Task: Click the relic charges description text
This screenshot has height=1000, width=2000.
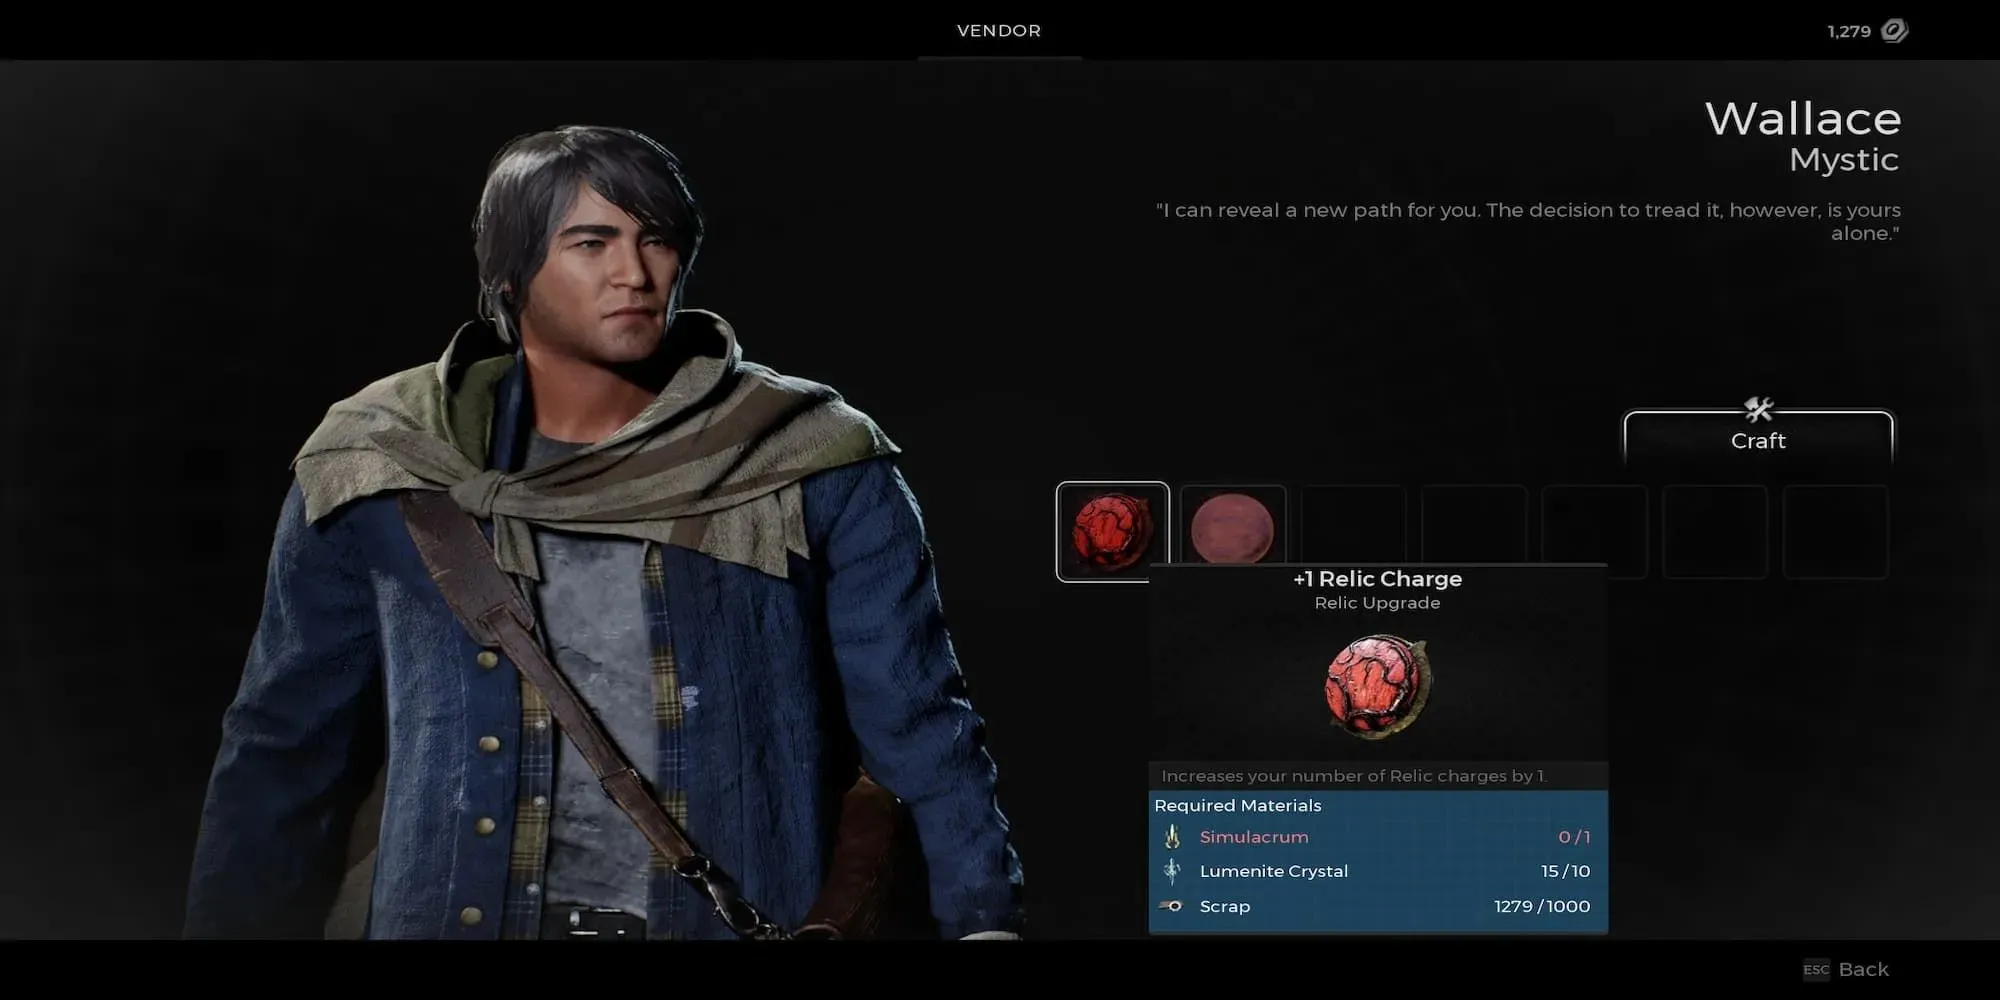Action: (1354, 776)
